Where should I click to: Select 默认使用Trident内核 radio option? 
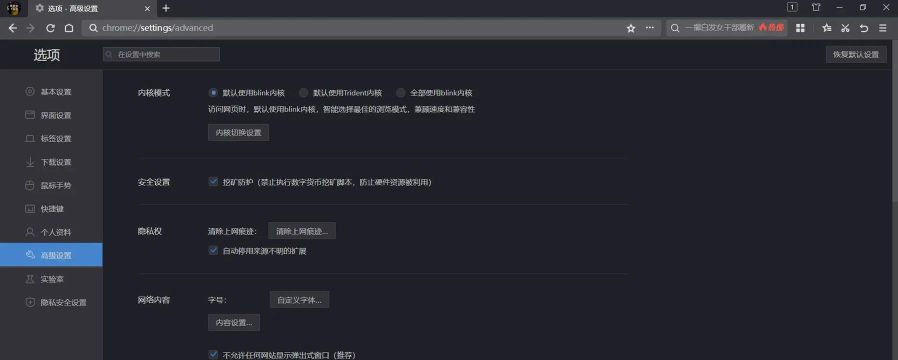click(304, 93)
